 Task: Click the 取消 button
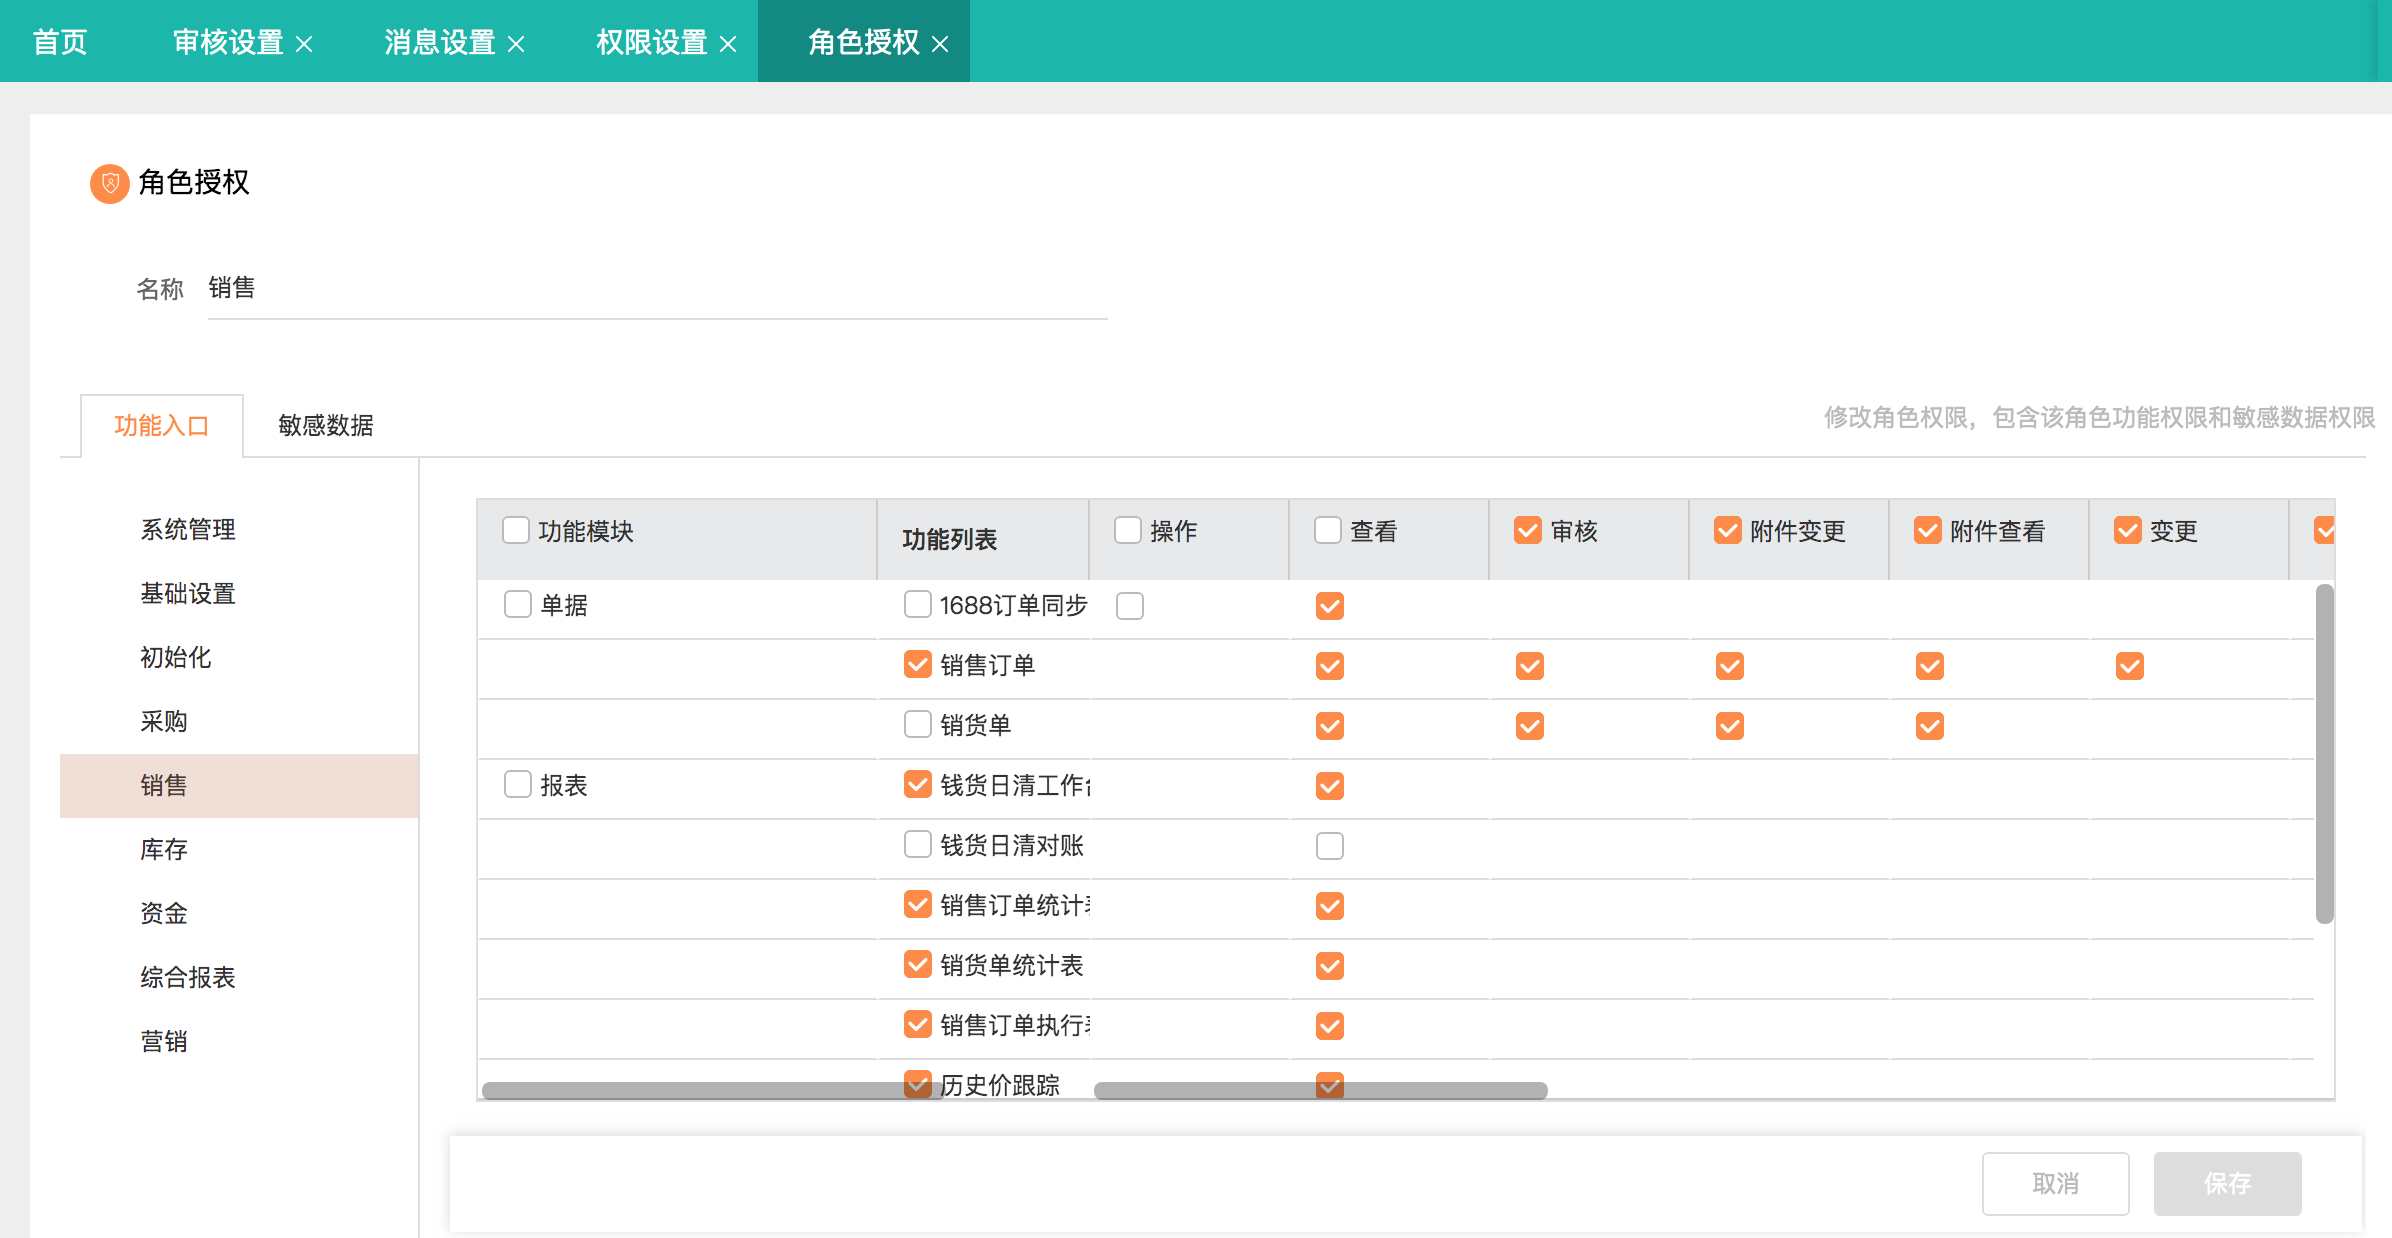click(2057, 1183)
